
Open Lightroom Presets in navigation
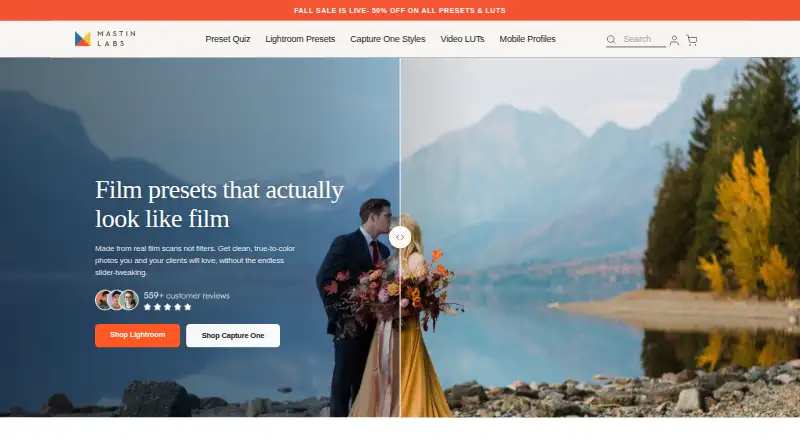[x=300, y=39]
